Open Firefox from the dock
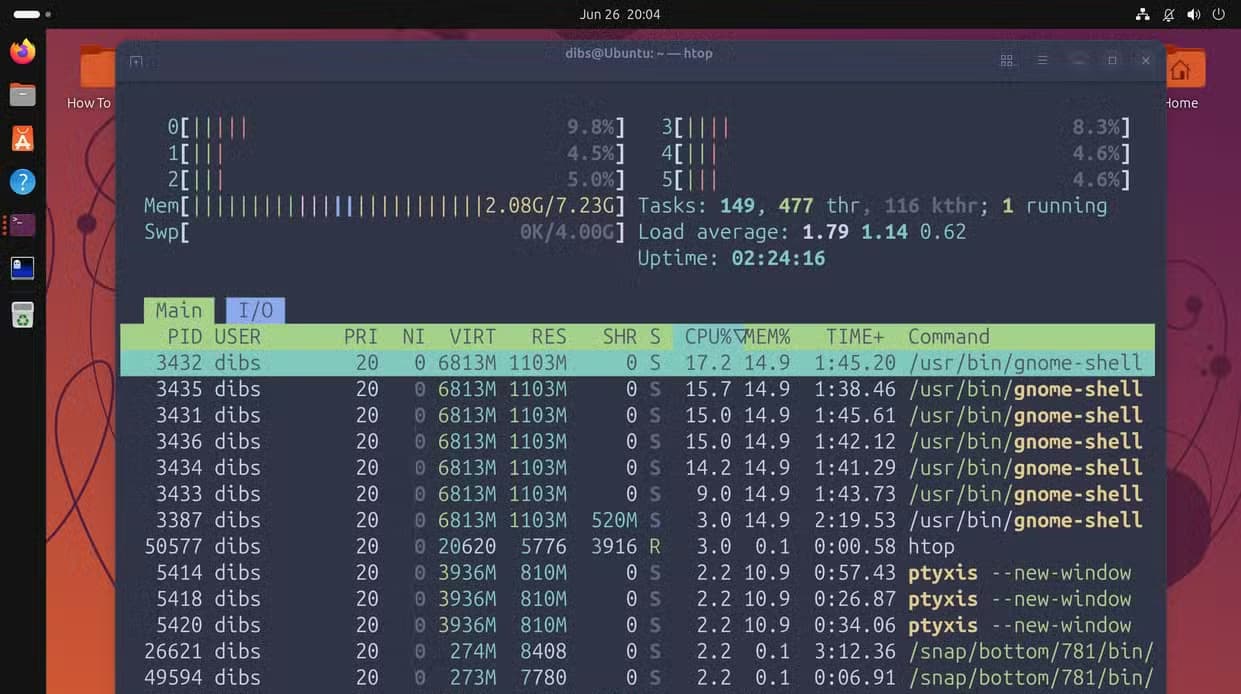This screenshot has width=1241, height=694. (22, 50)
